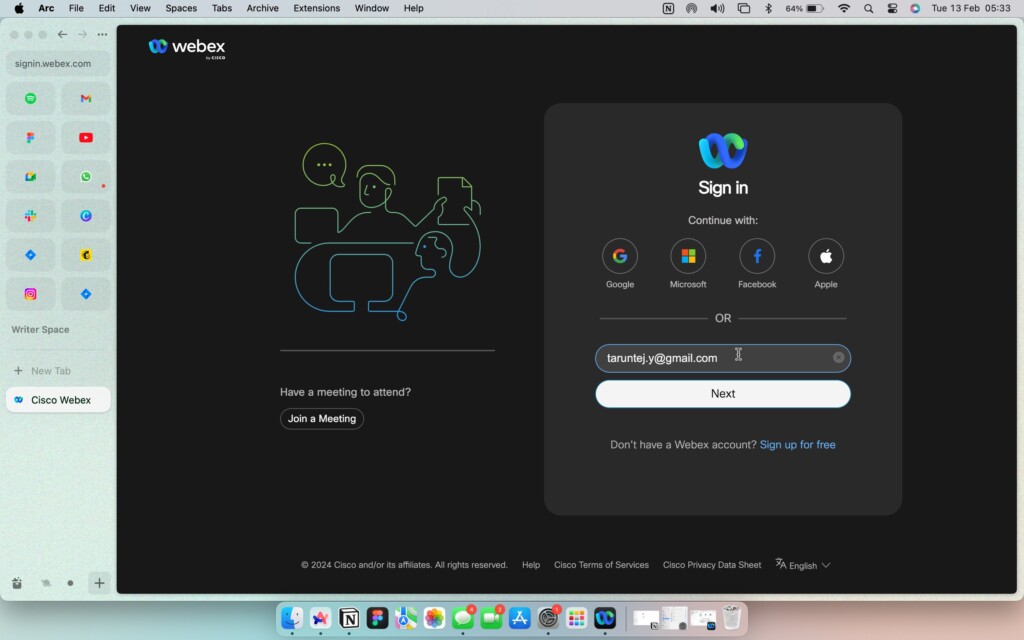The height and width of the screenshot is (640, 1024).
Task: Open FaceTime from the Dock
Action: 491,618
